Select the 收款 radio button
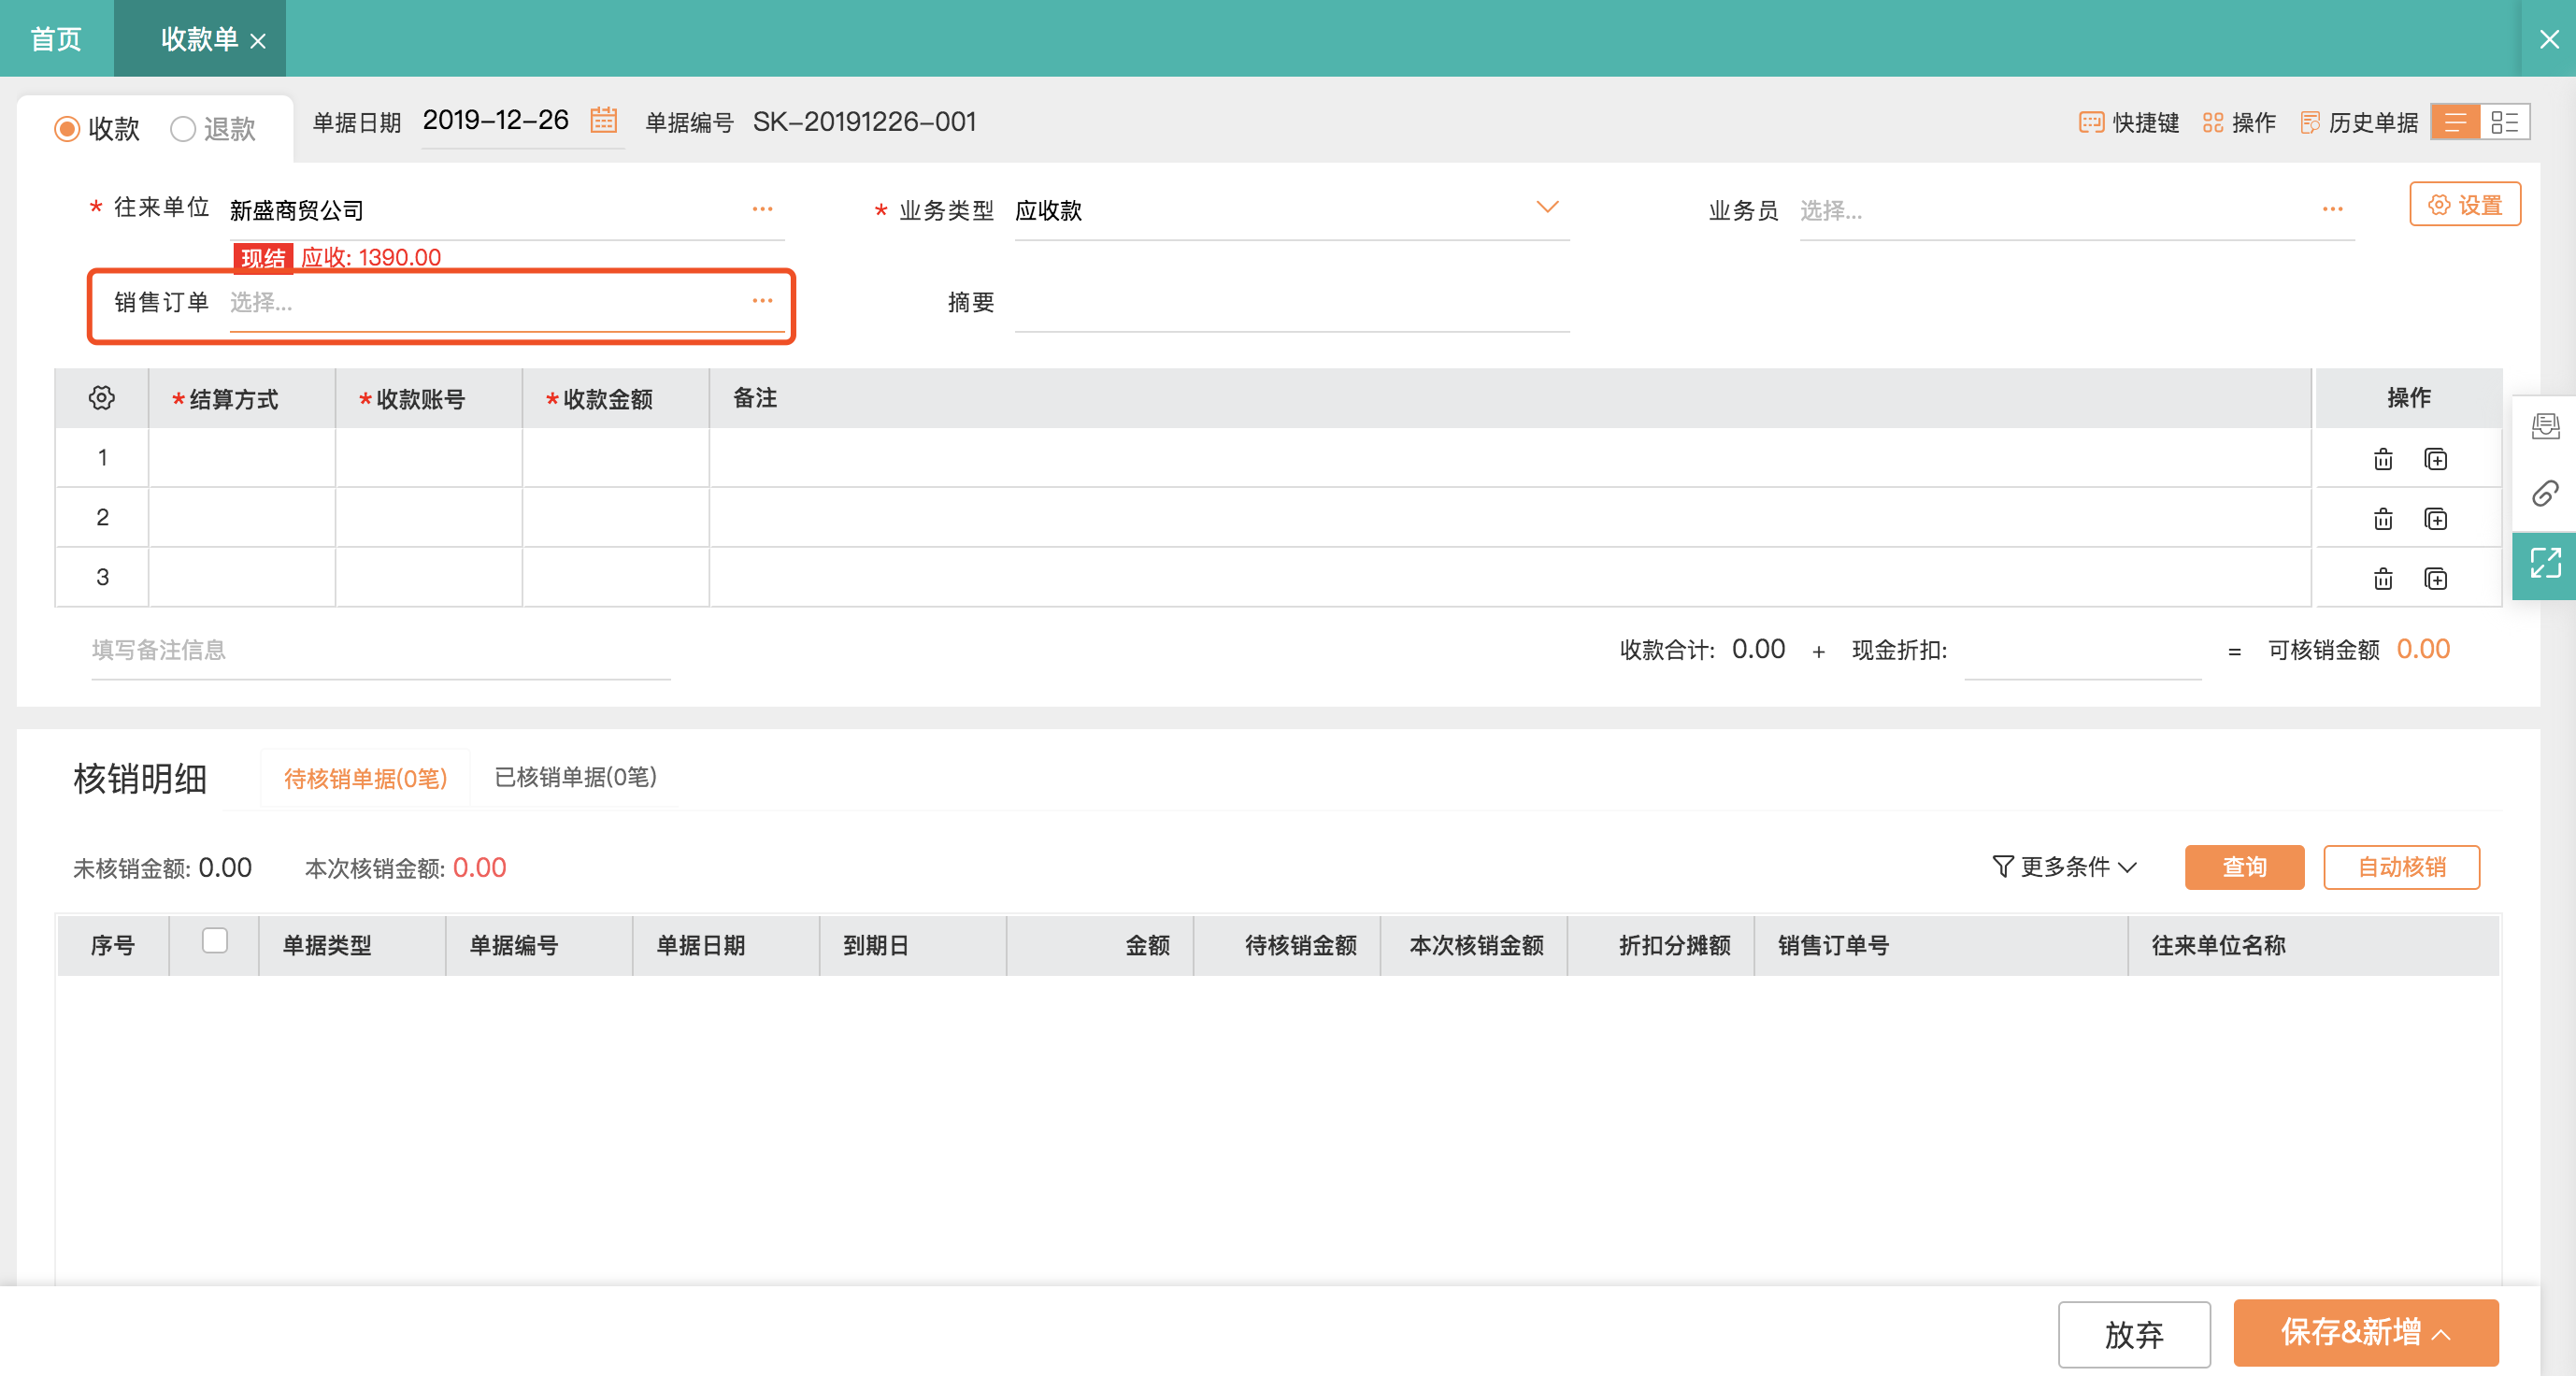The height and width of the screenshot is (1376, 2576). 70,126
